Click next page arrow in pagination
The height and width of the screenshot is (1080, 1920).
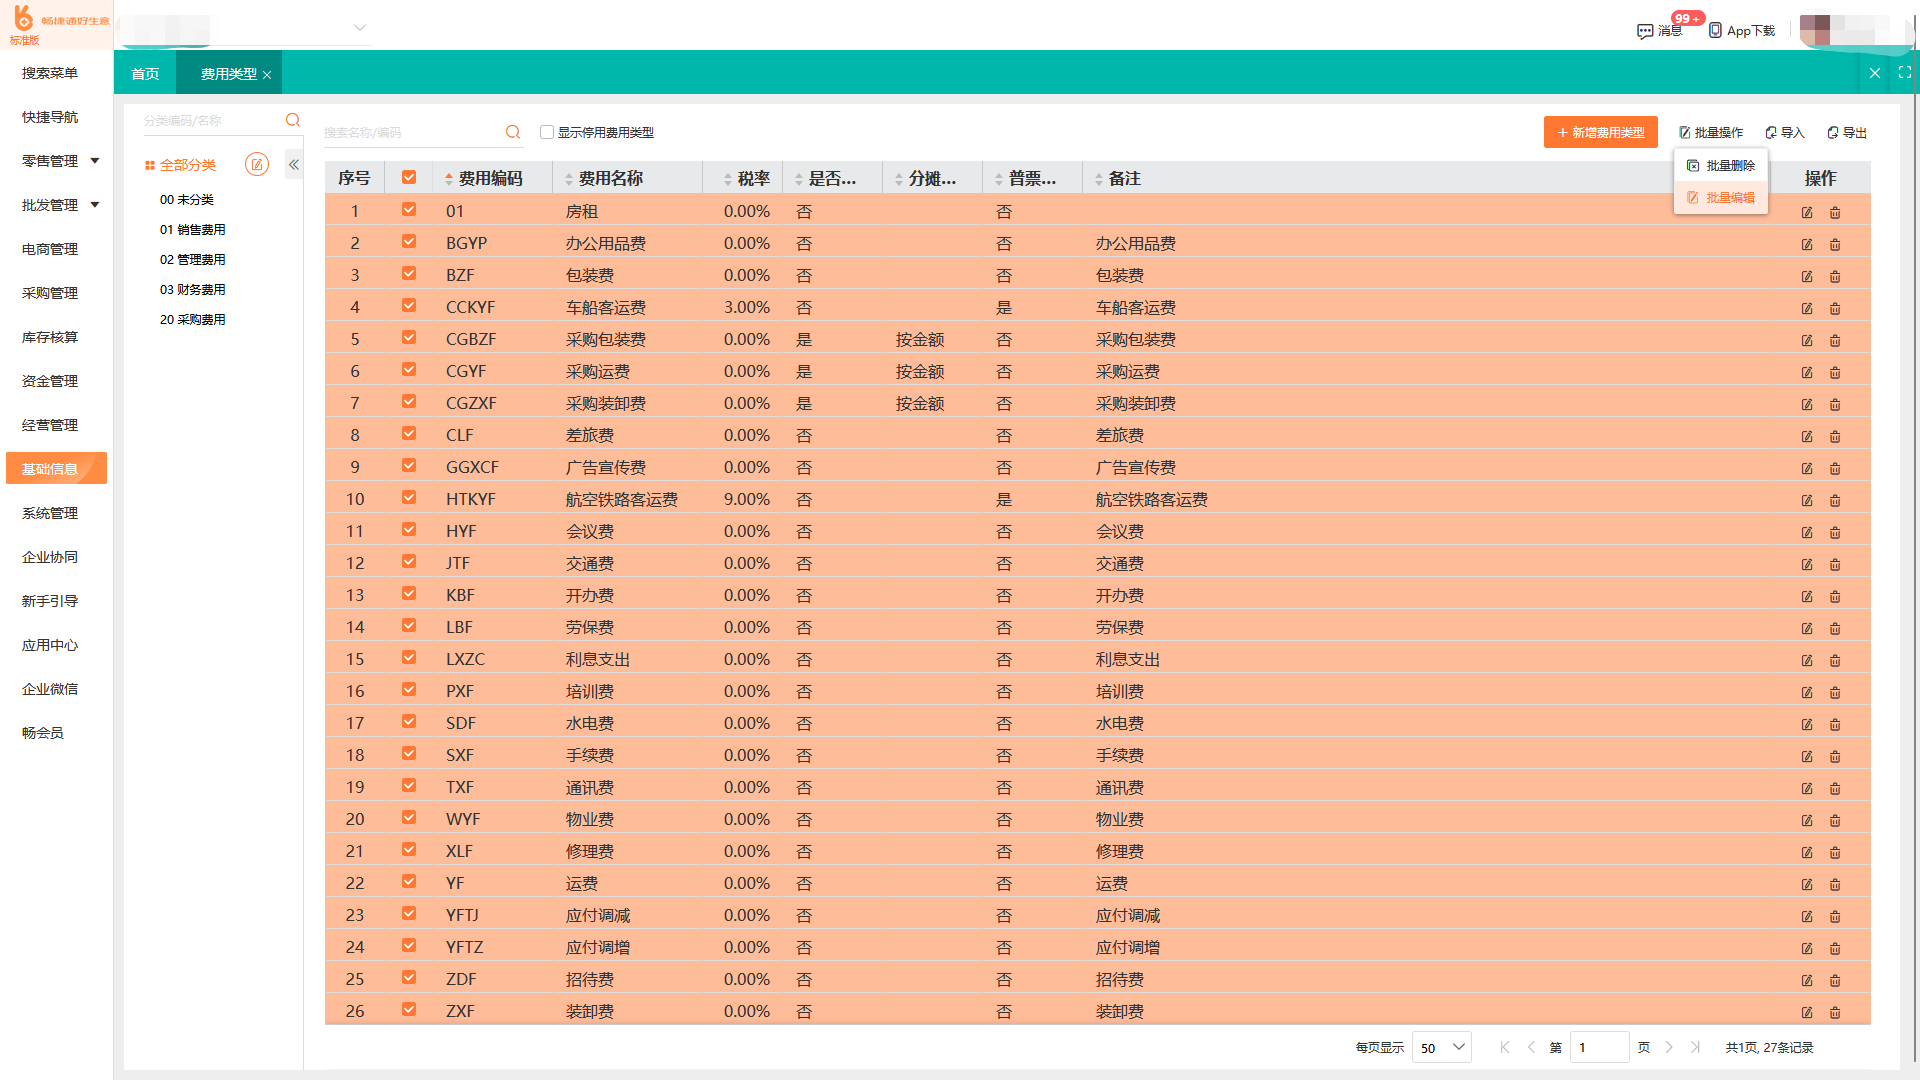[1663, 1048]
